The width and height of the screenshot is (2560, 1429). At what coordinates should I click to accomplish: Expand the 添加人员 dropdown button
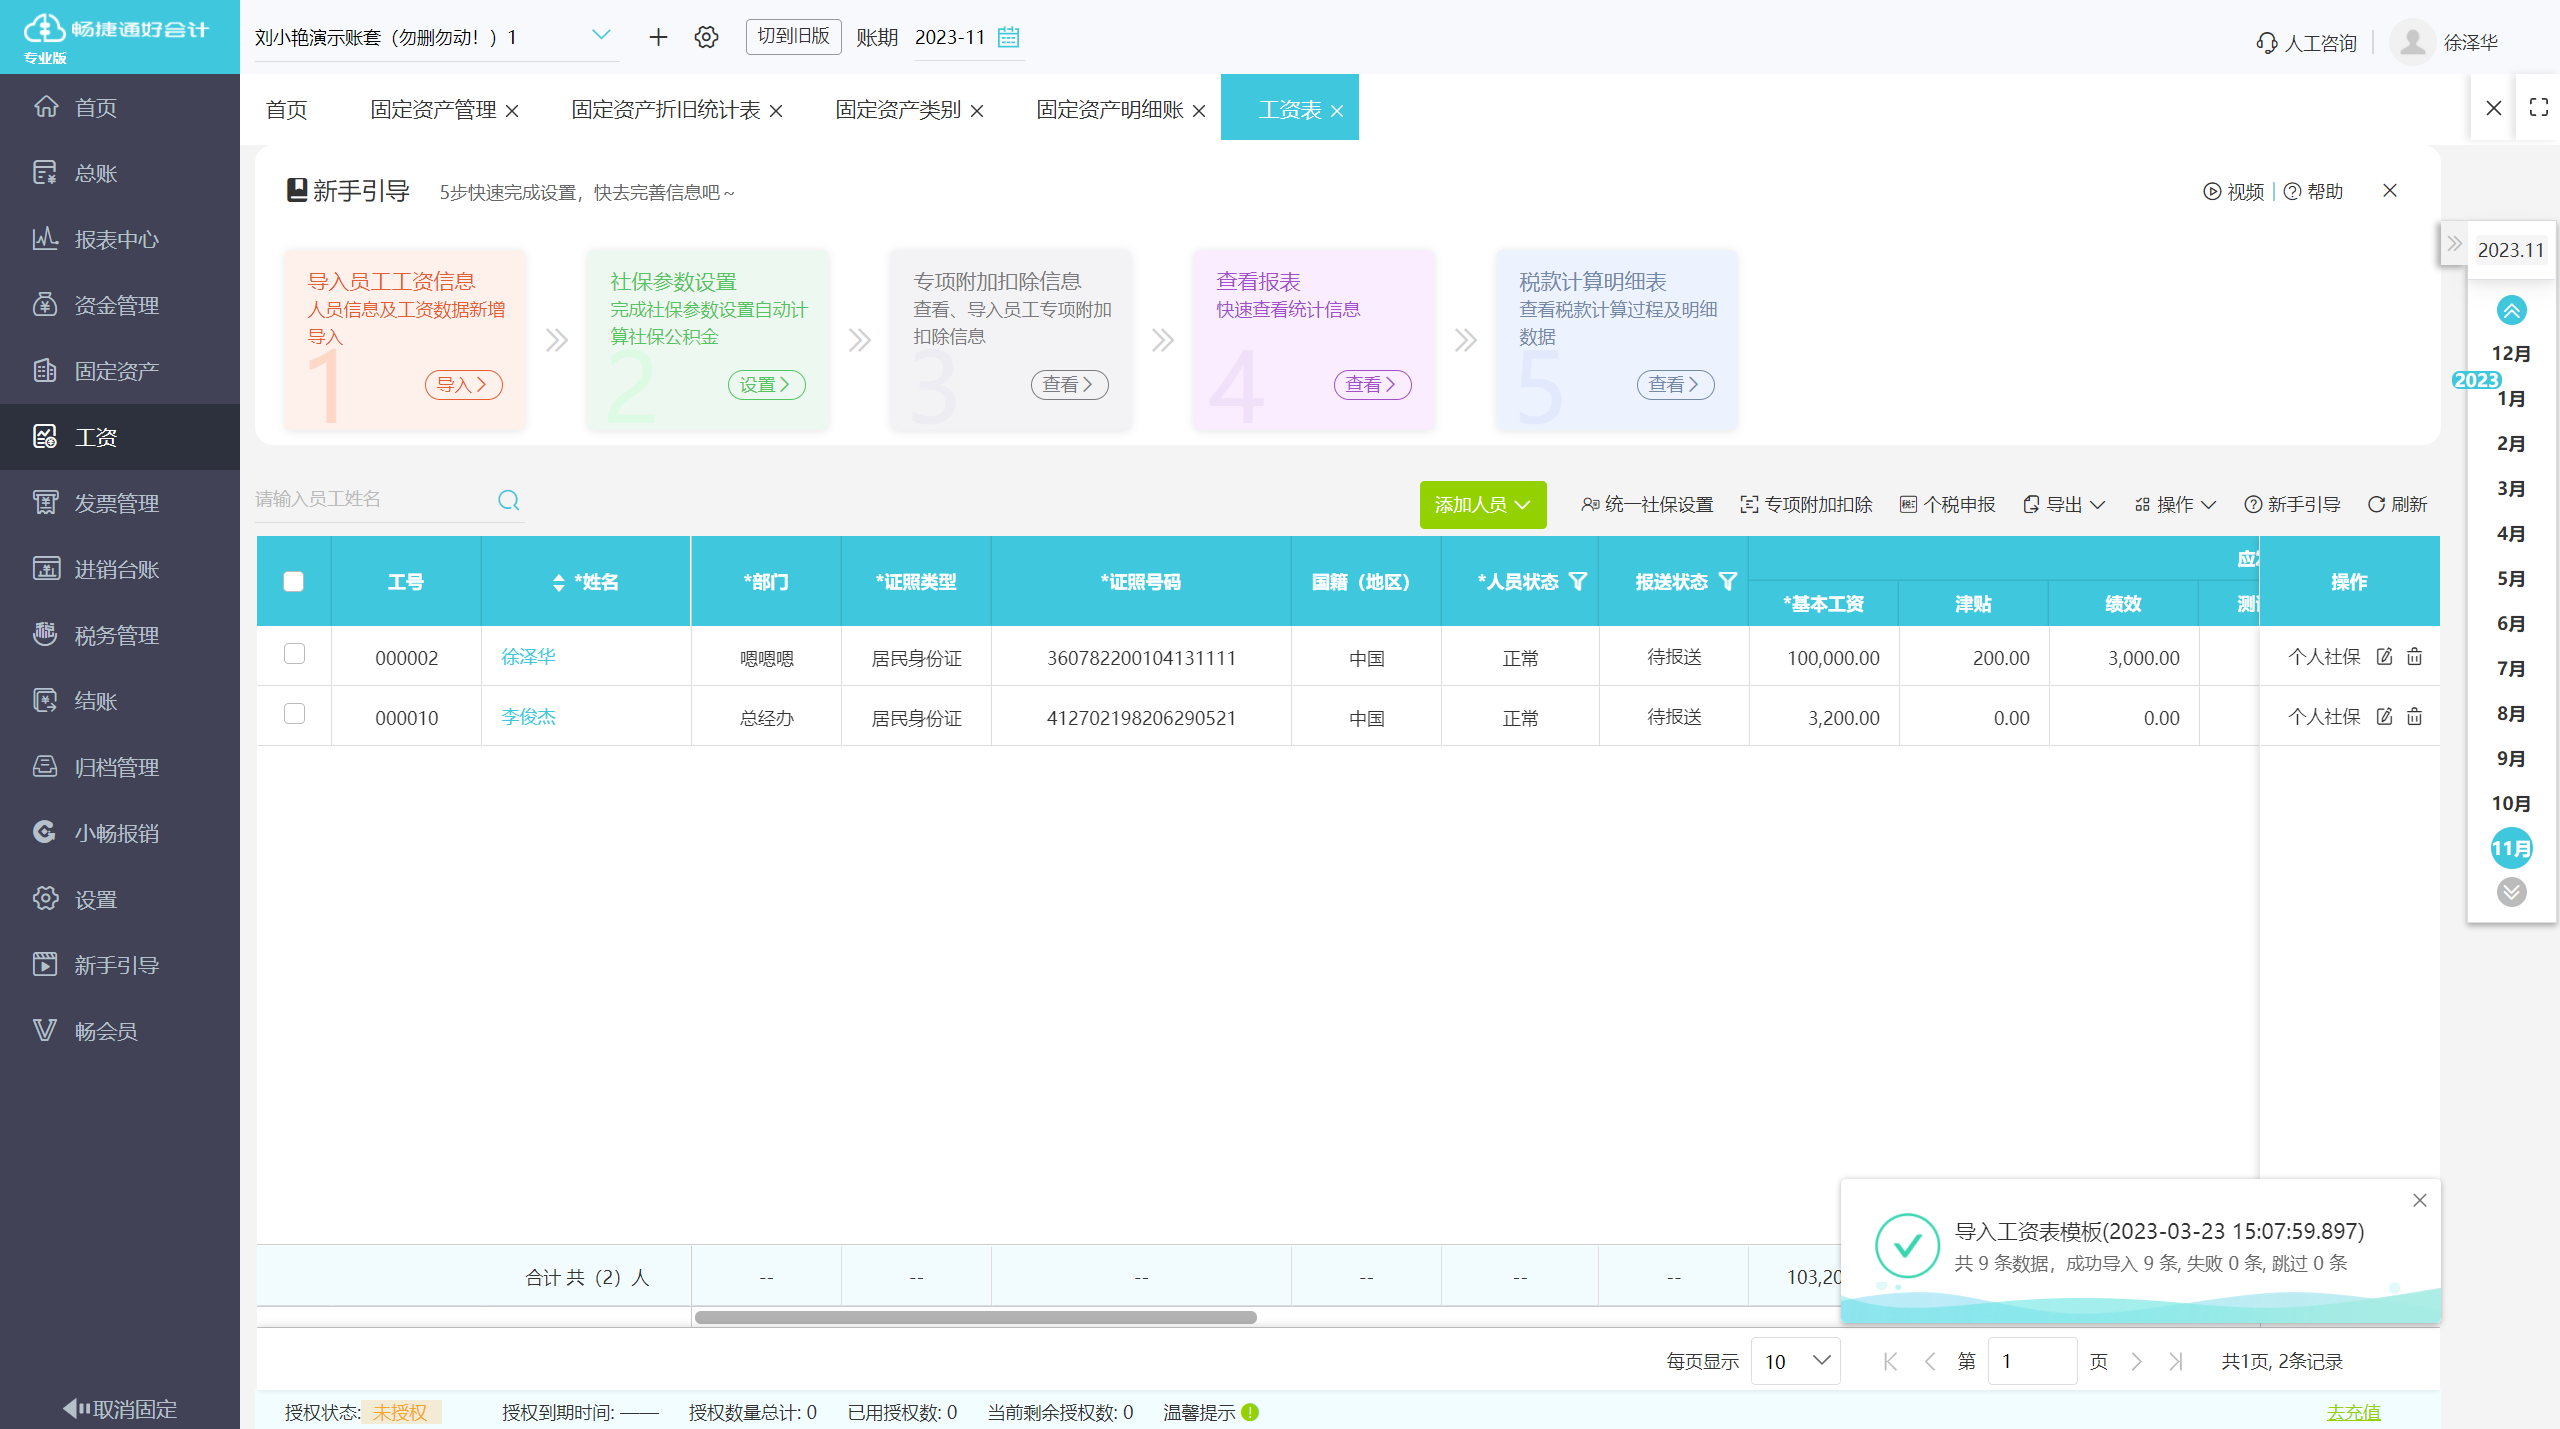click(1528, 506)
